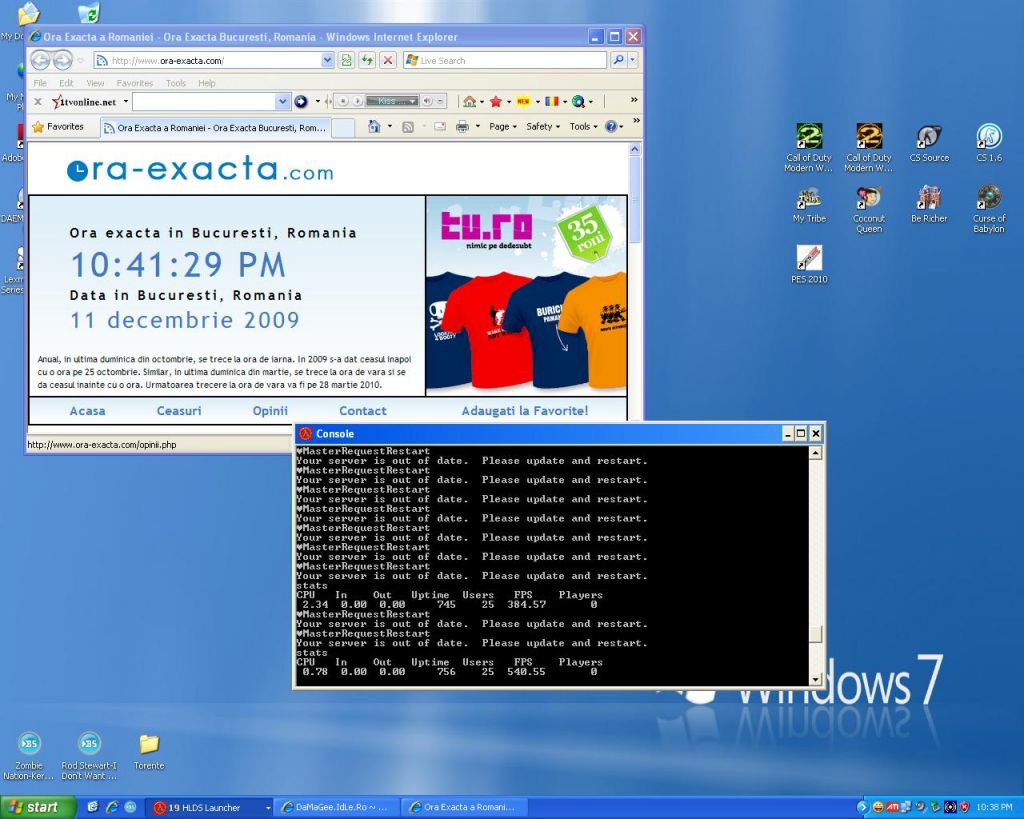The image size is (1024, 819).
Task: Click the Live Search magnifier button
Action: [619, 60]
